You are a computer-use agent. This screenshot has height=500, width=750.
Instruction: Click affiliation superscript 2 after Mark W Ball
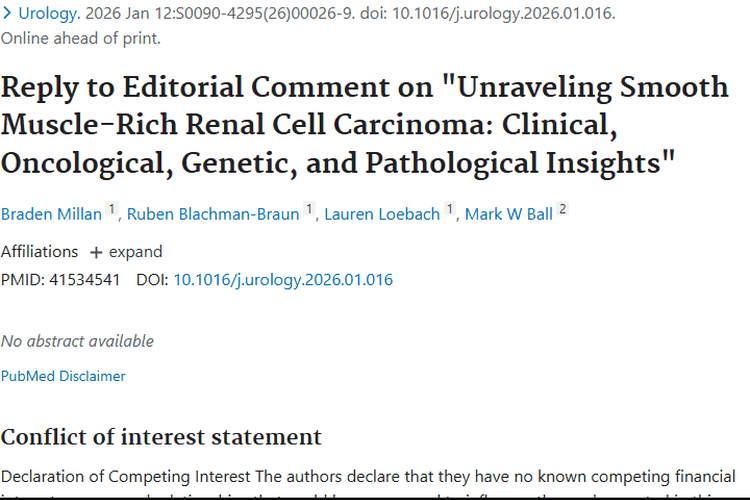pyautogui.click(x=562, y=209)
